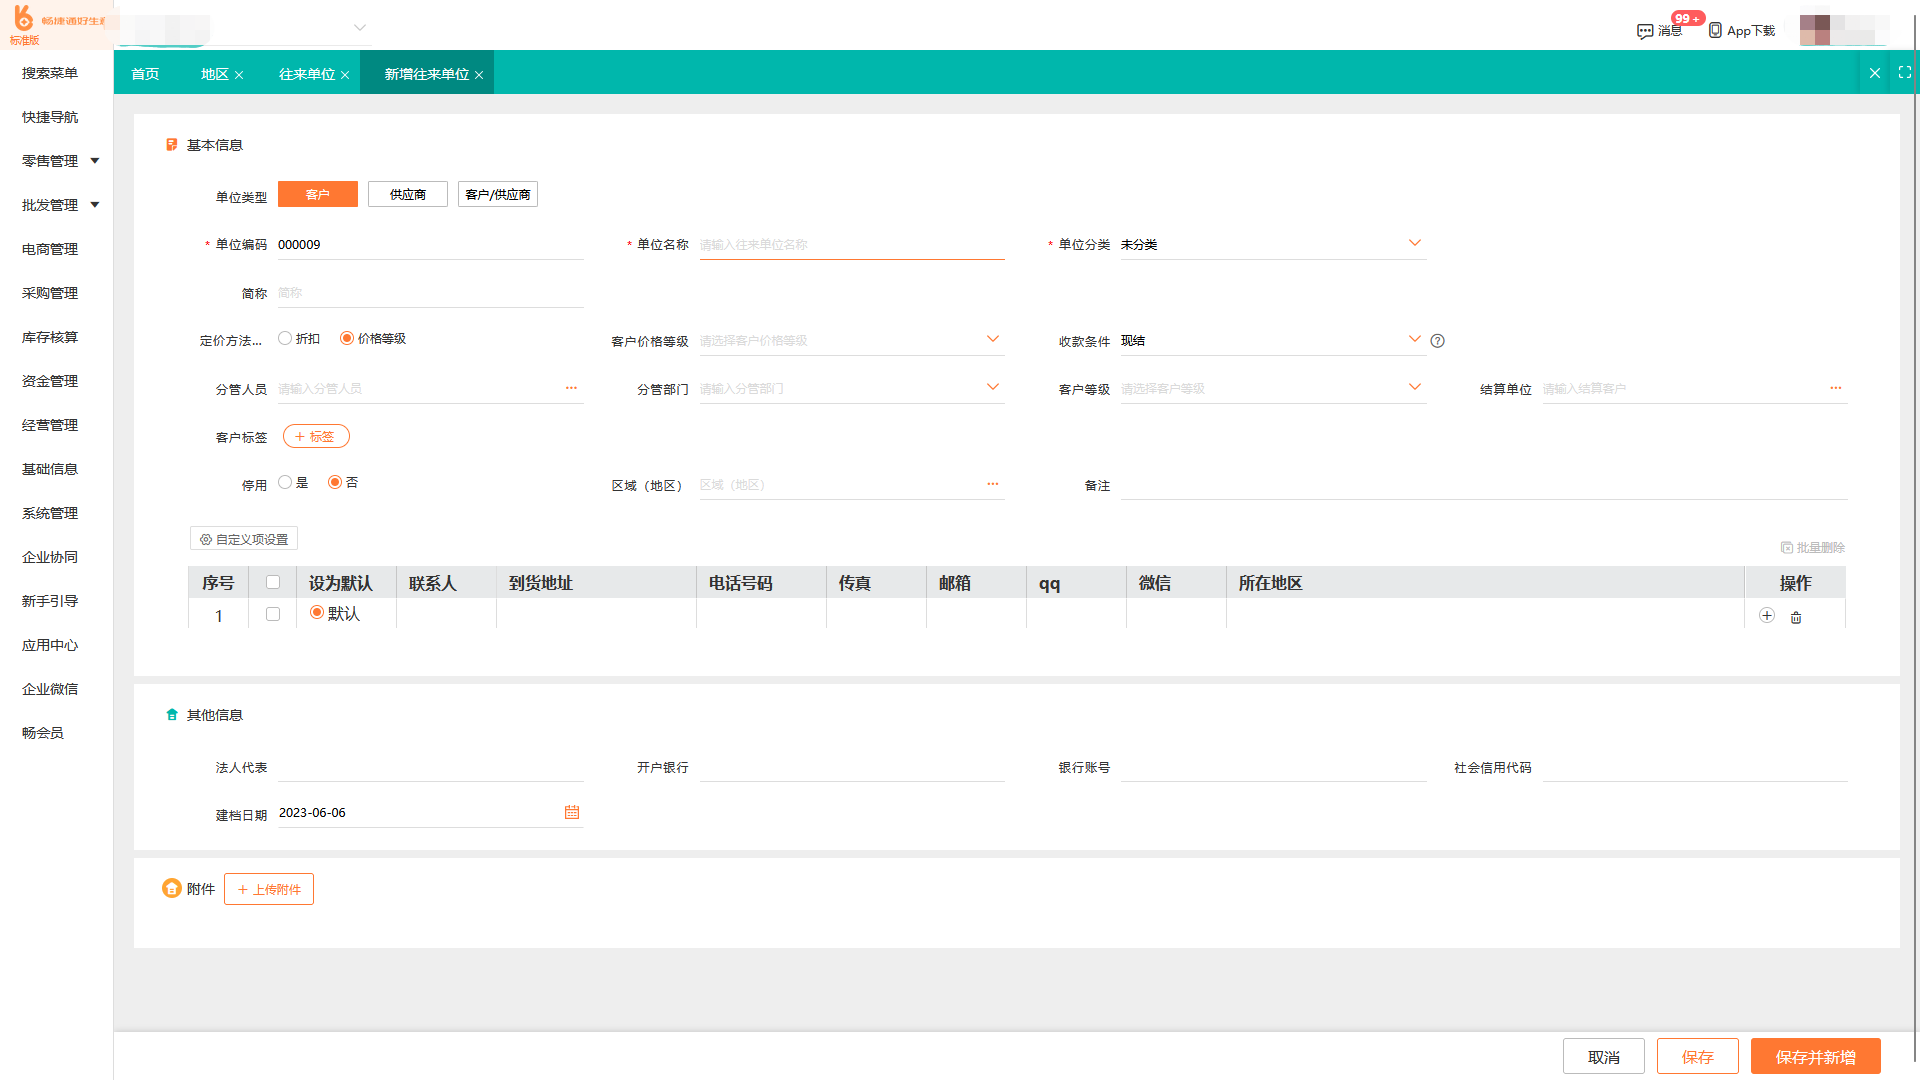The height and width of the screenshot is (1080, 1920).
Task: Click the attachment upload icon
Action: (269, 889)
